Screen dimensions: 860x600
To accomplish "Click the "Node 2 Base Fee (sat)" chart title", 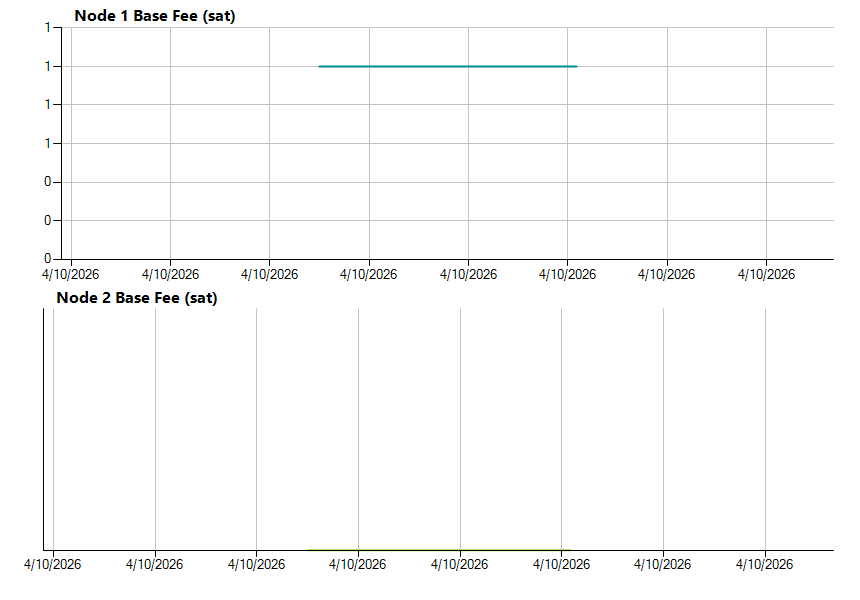I will (x=137, y=297).
